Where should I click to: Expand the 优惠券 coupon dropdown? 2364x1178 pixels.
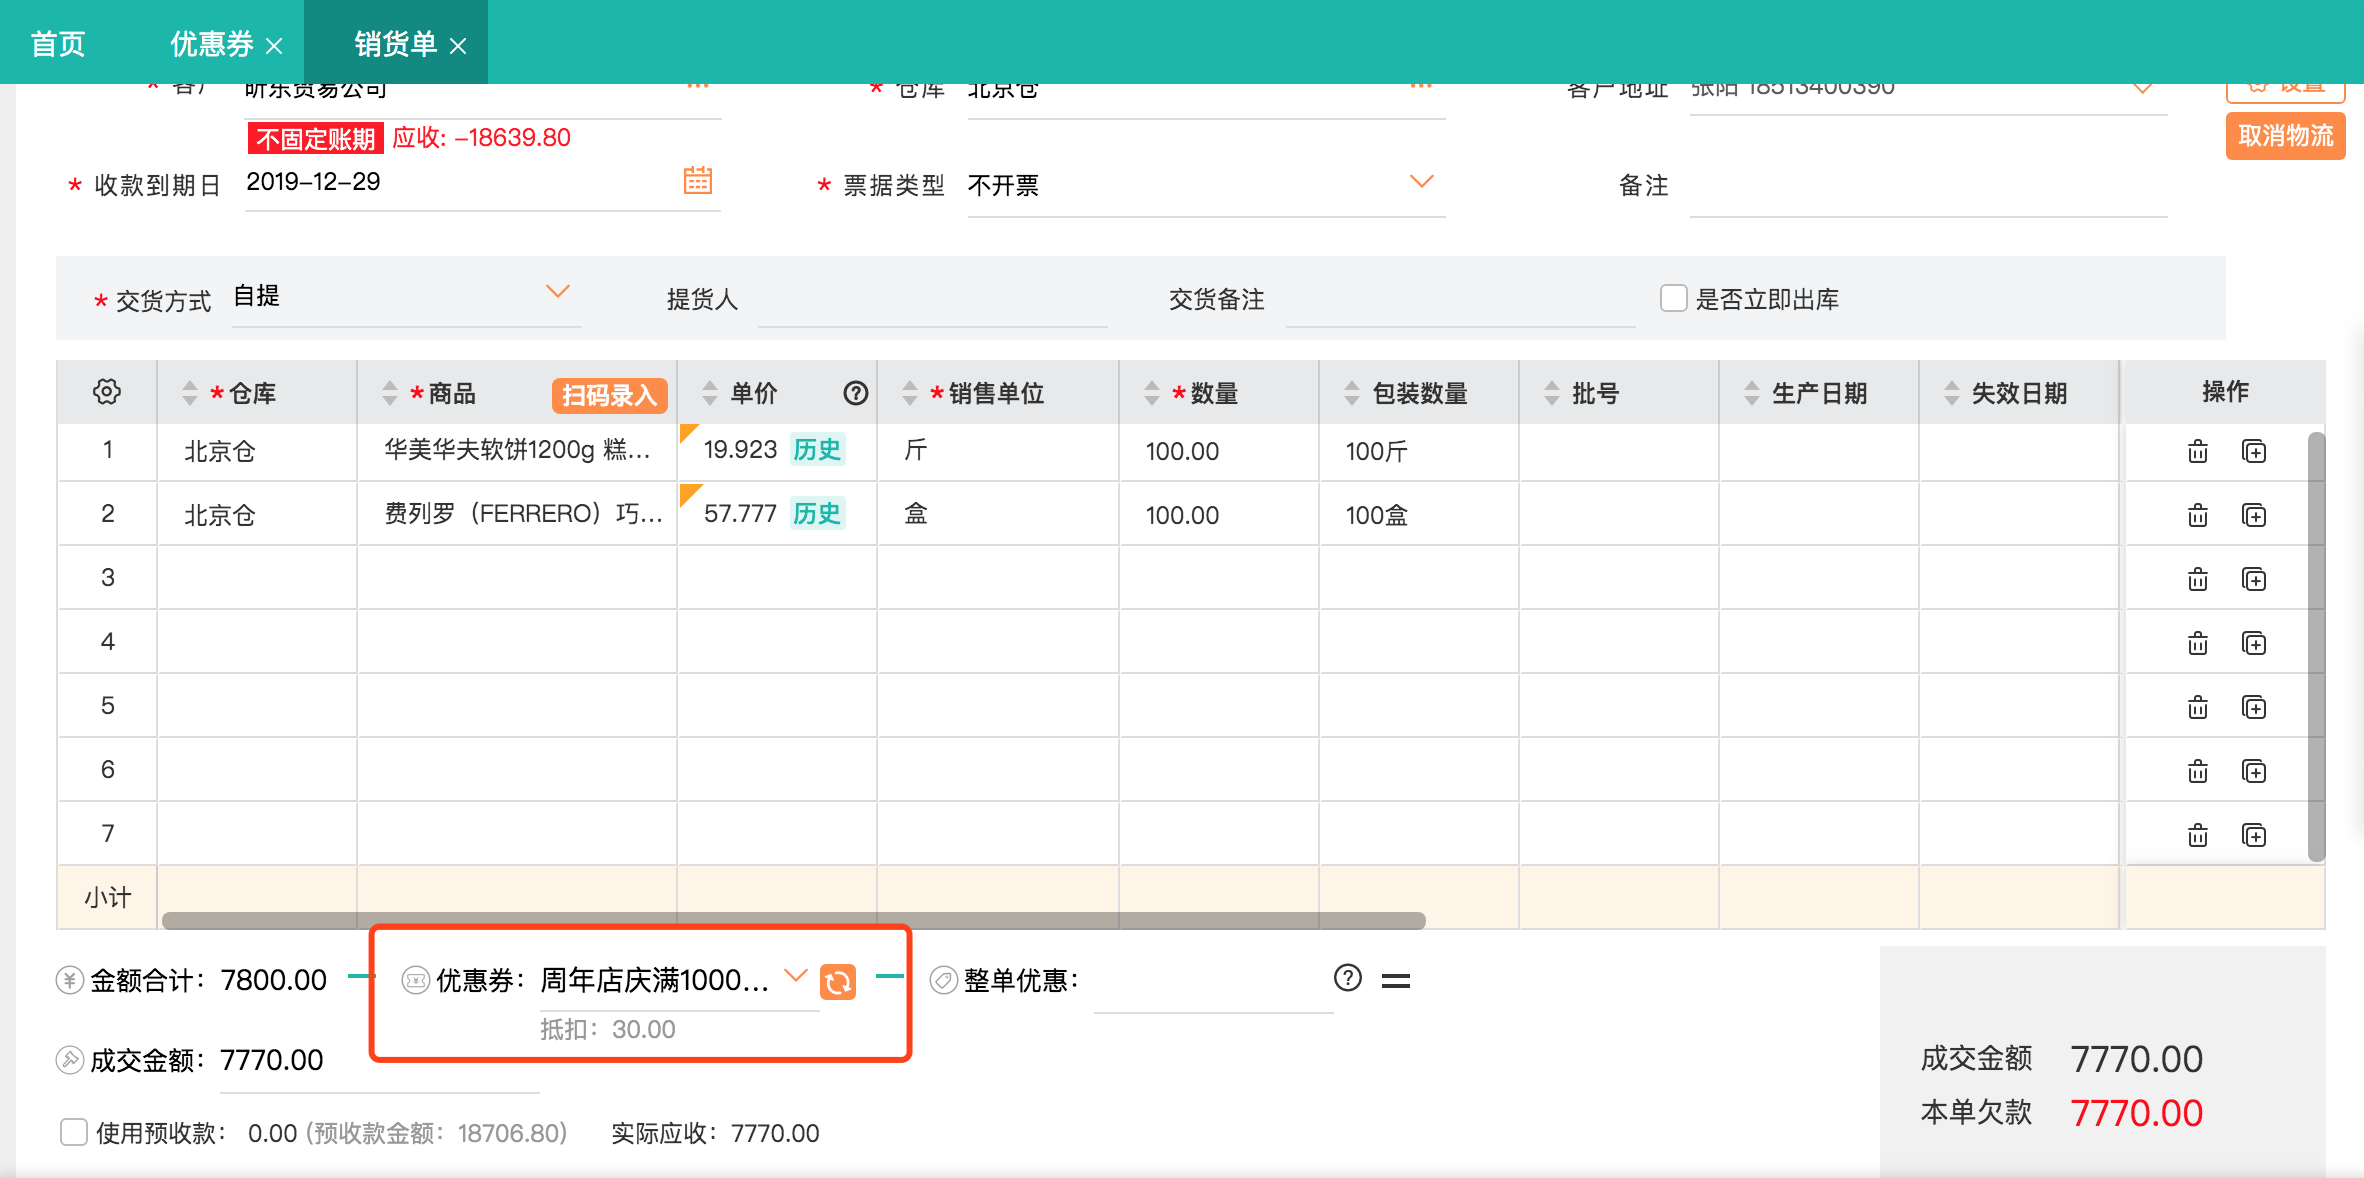click(798, 979)
